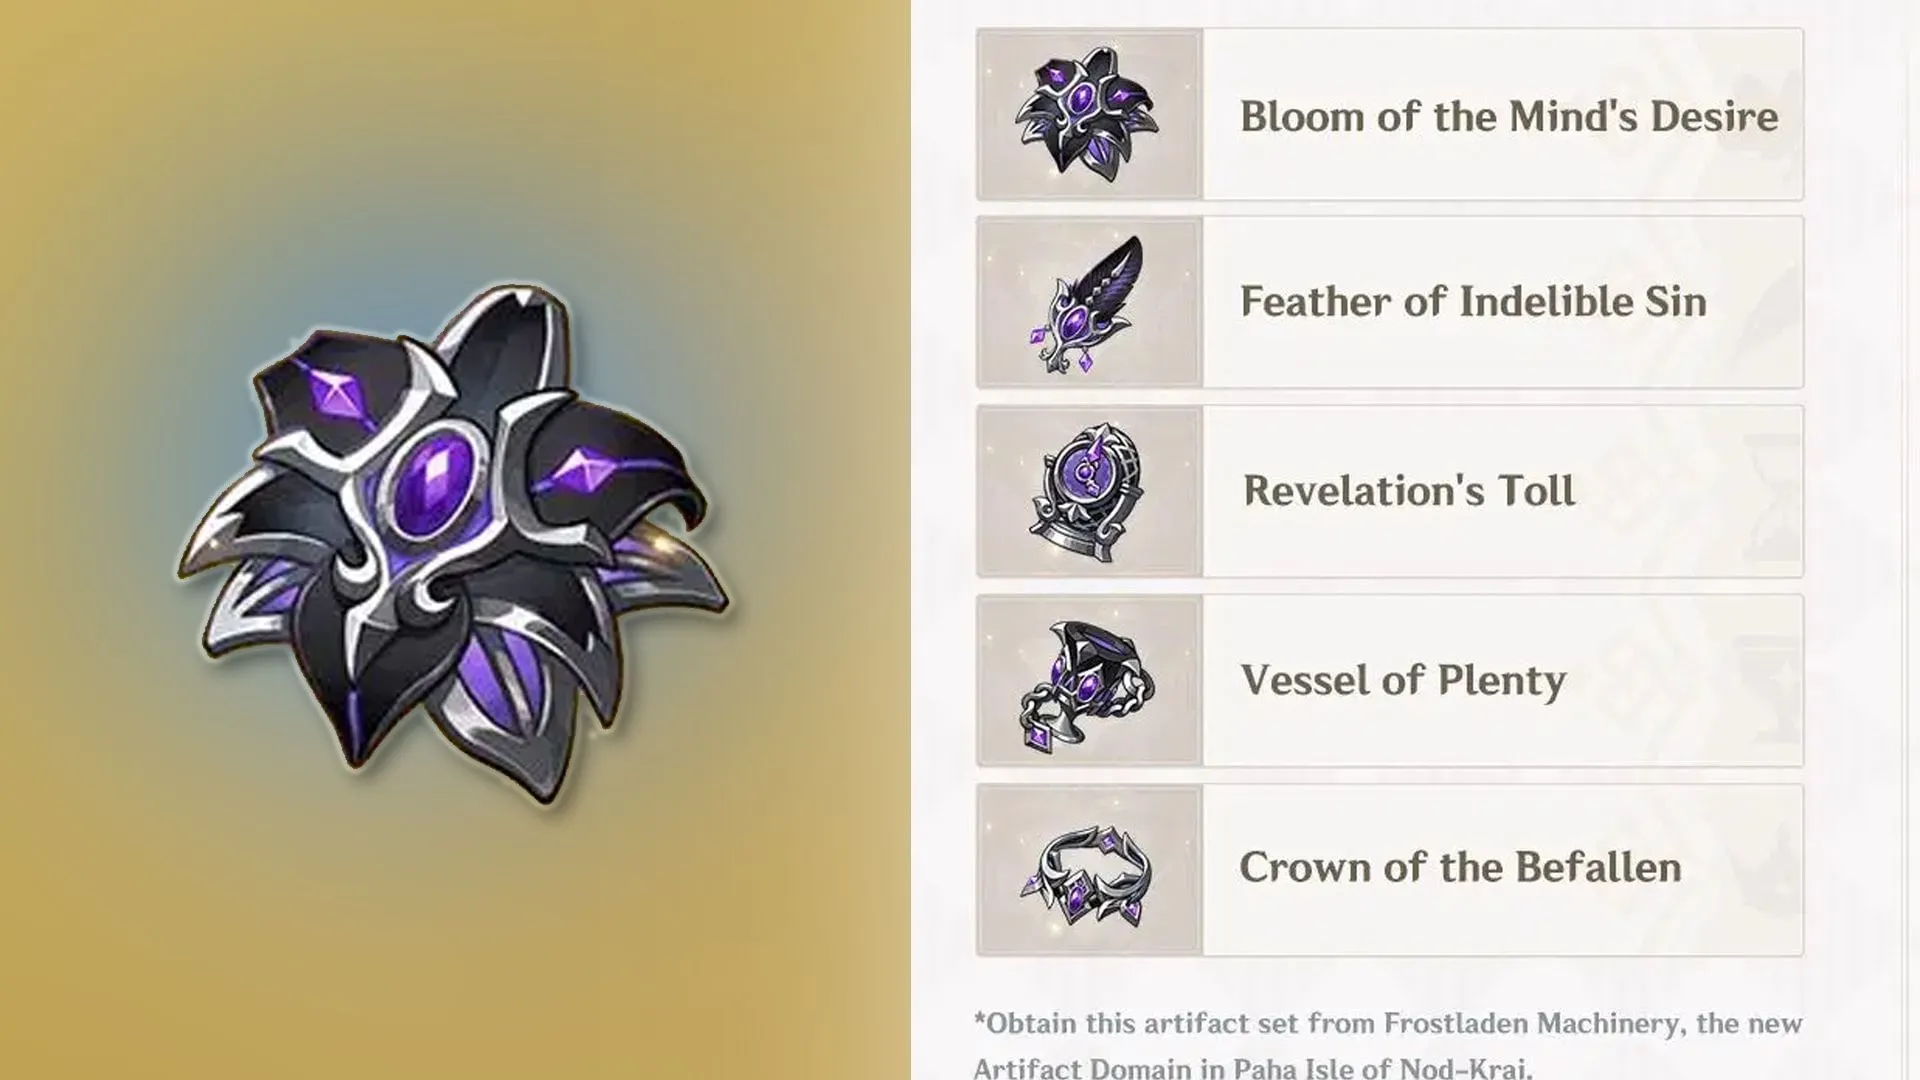This screenshot has height=1080, width=1920.
Task: Click the Frostladen Machinery text in footnote
Action: (x=1531, y=1024)
